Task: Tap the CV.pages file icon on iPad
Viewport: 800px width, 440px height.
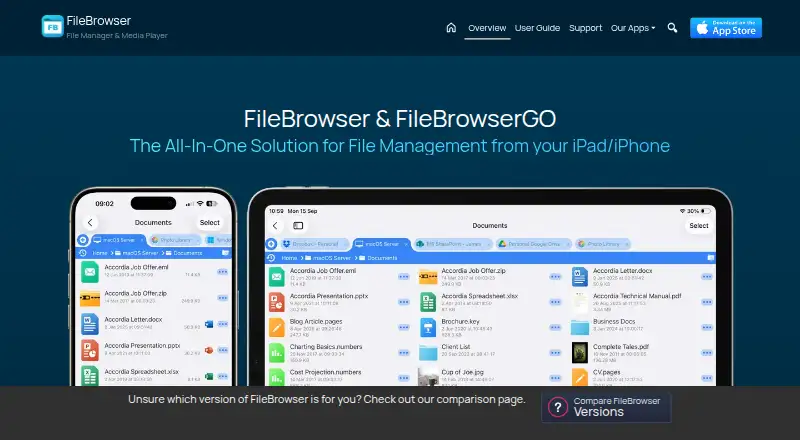Action: [x=580, y=377]
